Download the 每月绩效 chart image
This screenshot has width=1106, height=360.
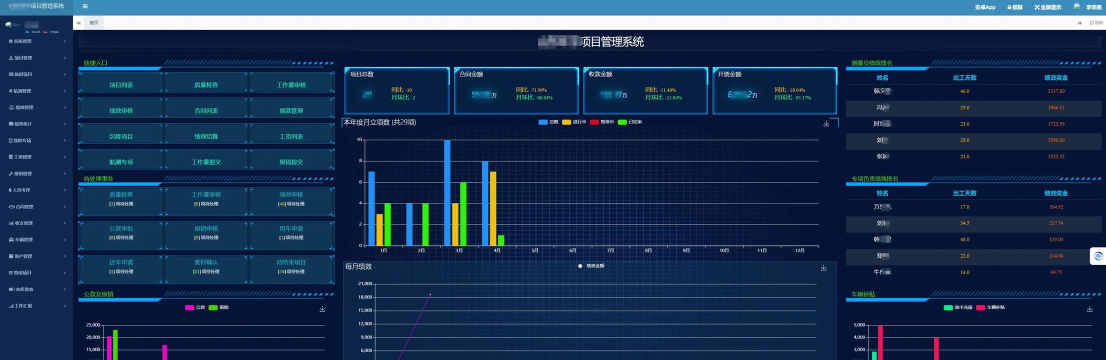pos(823,268)
